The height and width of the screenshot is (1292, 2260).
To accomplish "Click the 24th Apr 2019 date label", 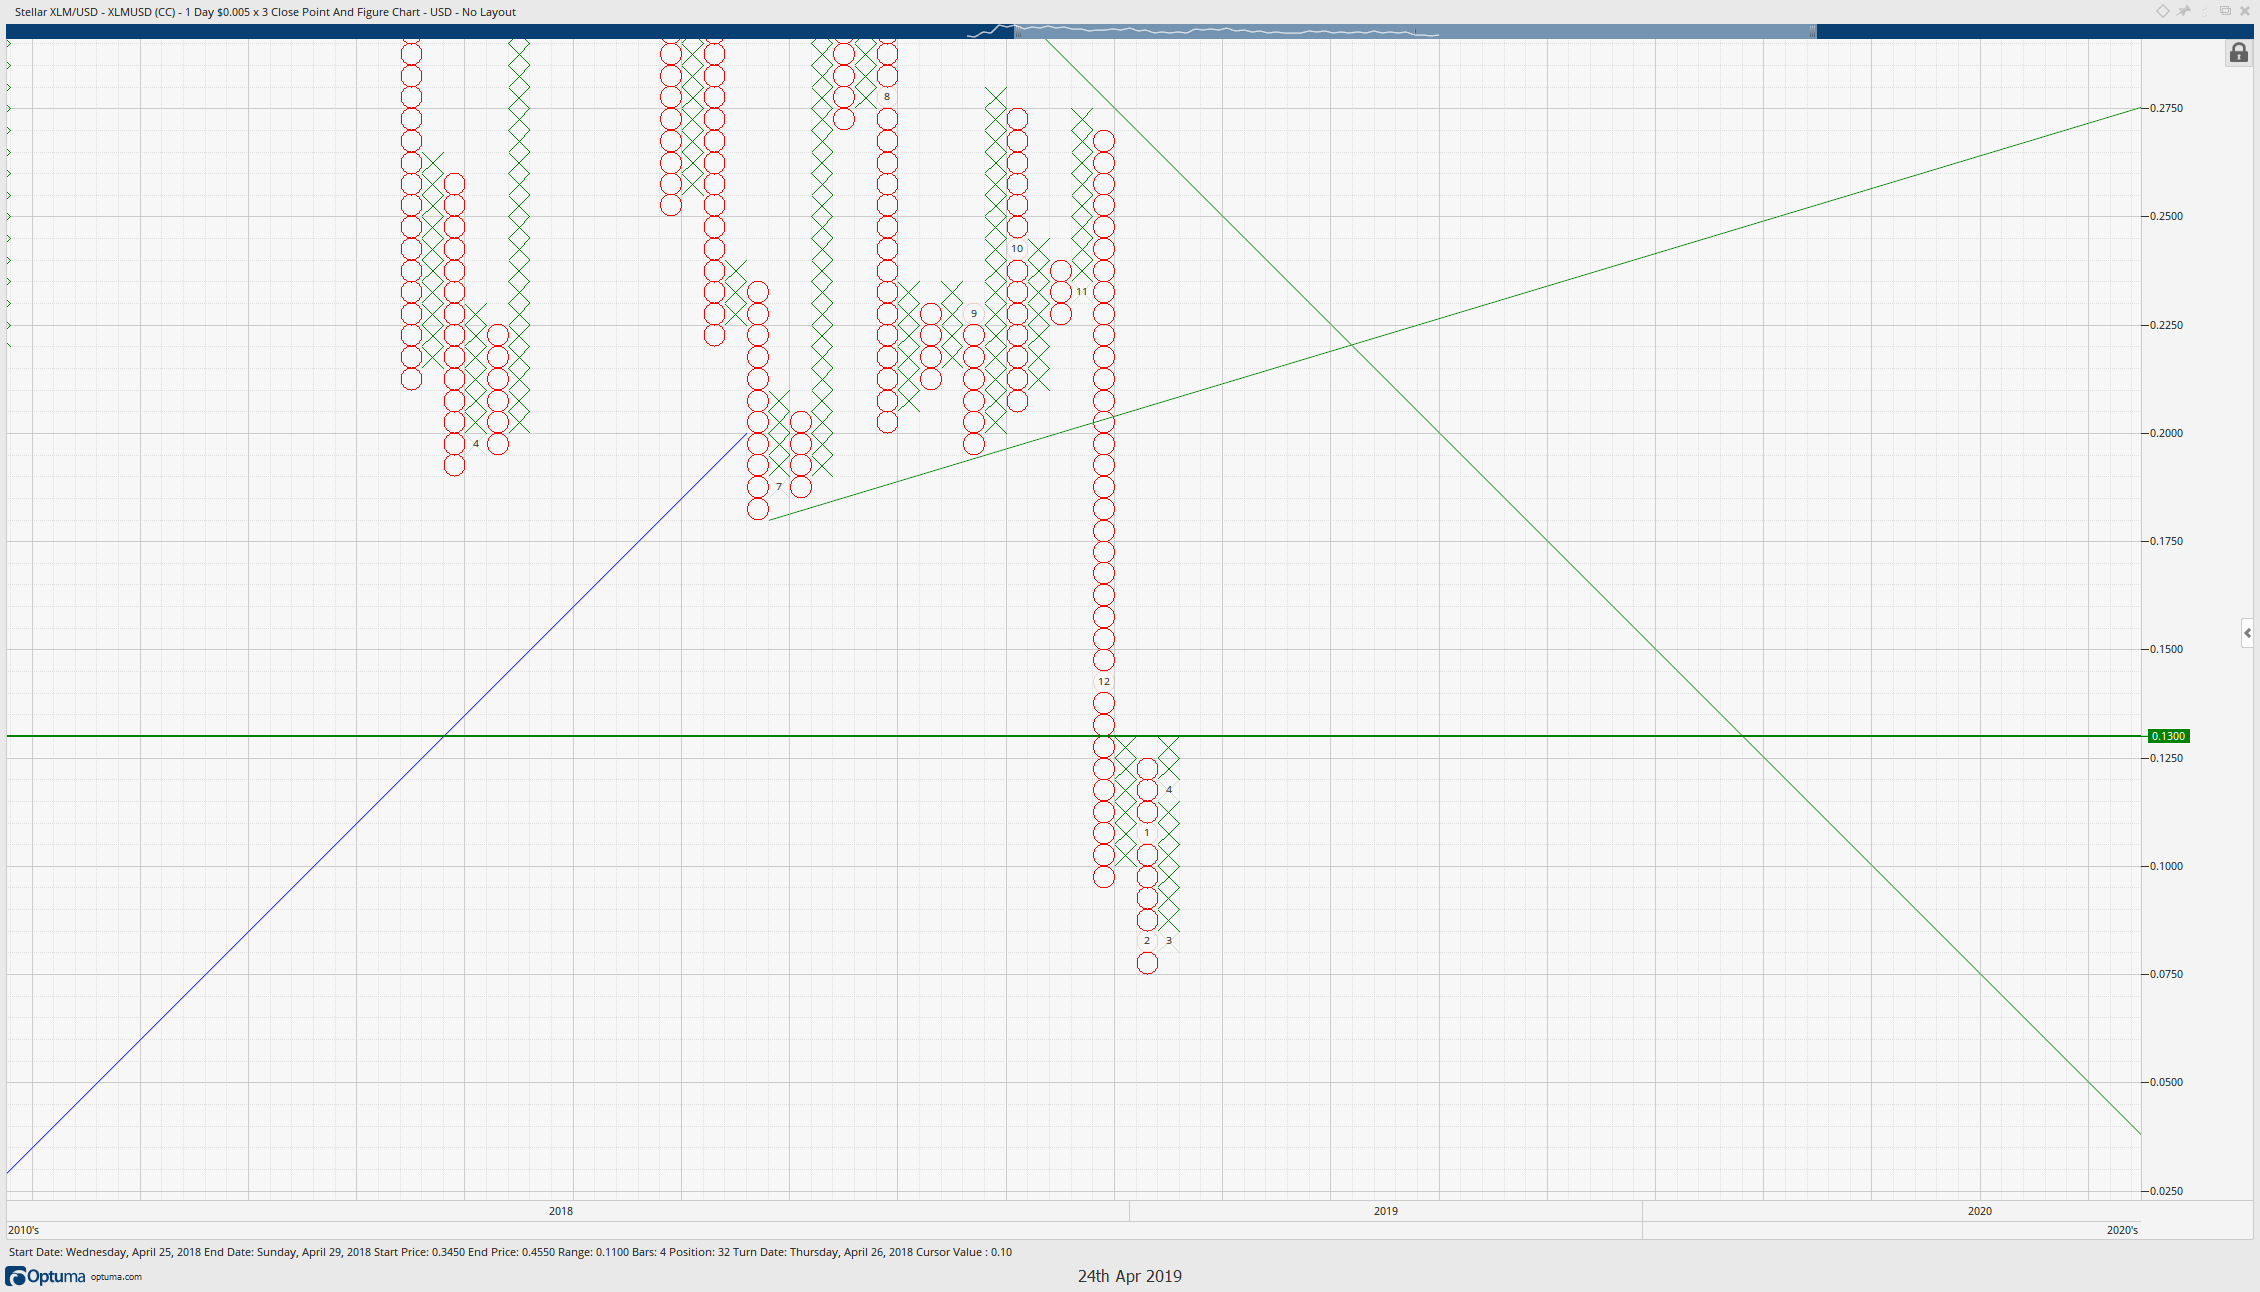I will (x=1128, y=1276).
